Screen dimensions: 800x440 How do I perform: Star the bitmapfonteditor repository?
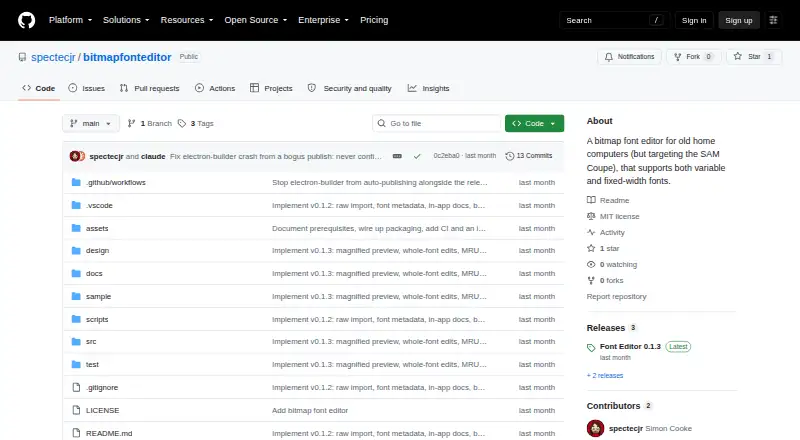(754, 57)
